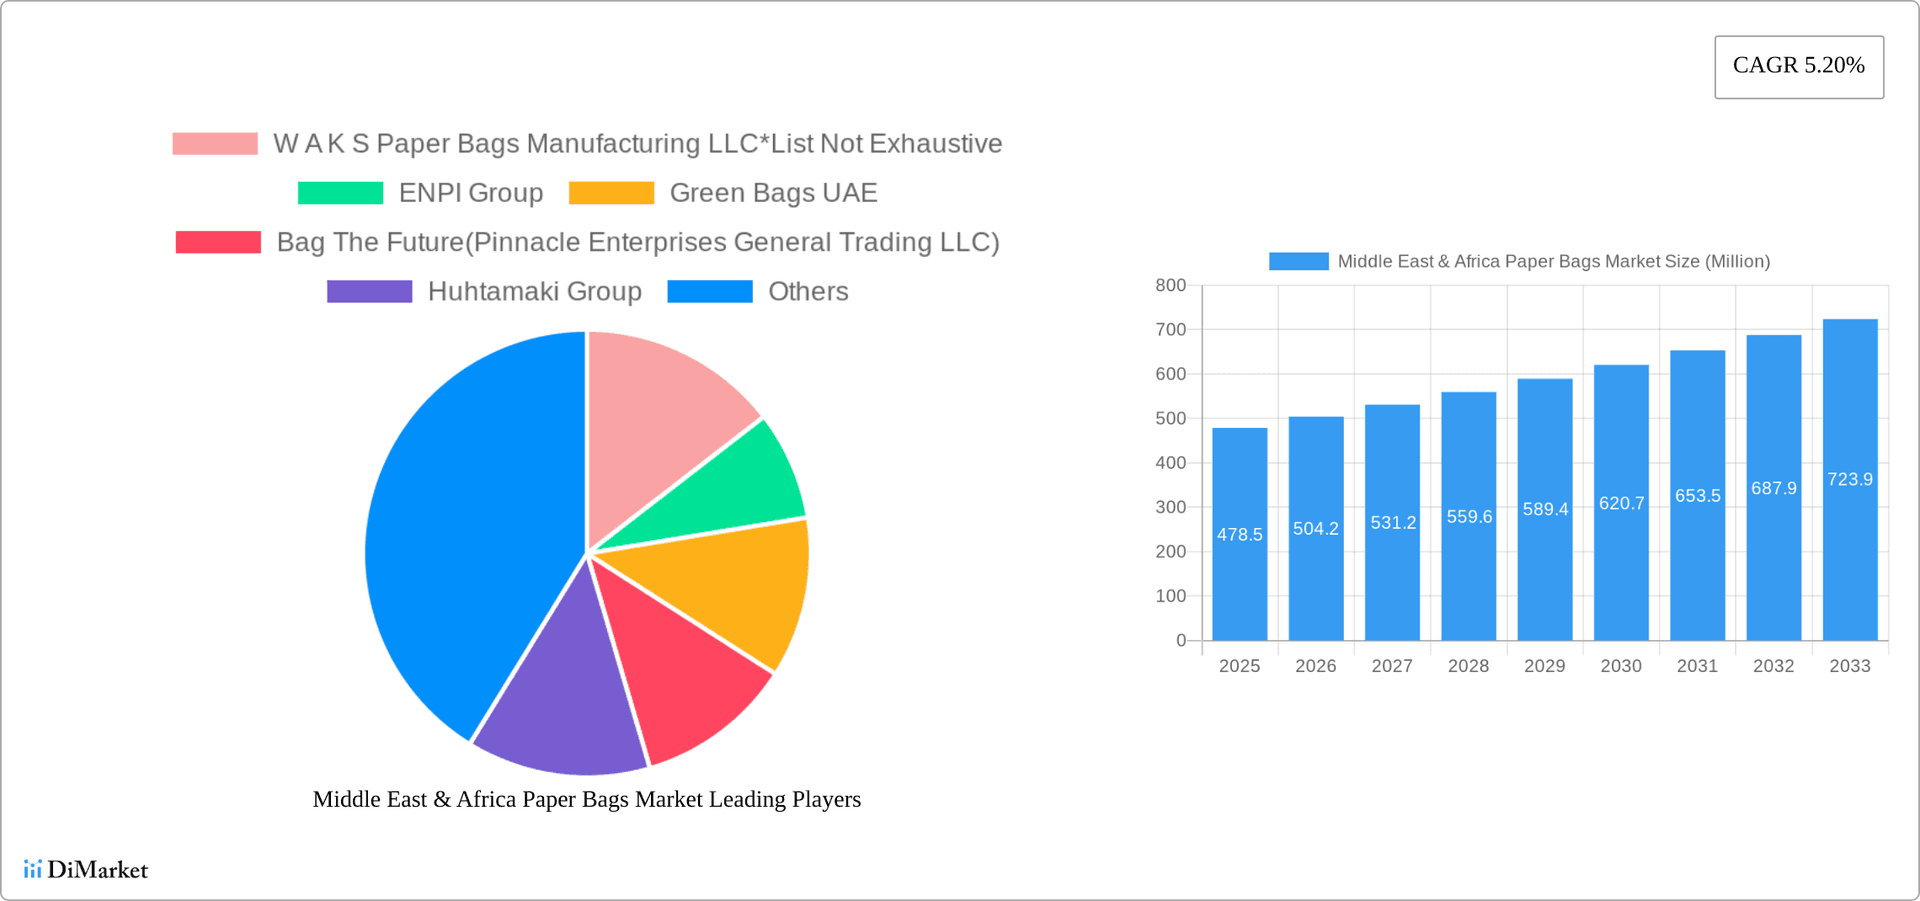Click the pink W A K S pie slice
This screenshot has height=901, width=1920.
pyautogui.click(x=665, y=420)
